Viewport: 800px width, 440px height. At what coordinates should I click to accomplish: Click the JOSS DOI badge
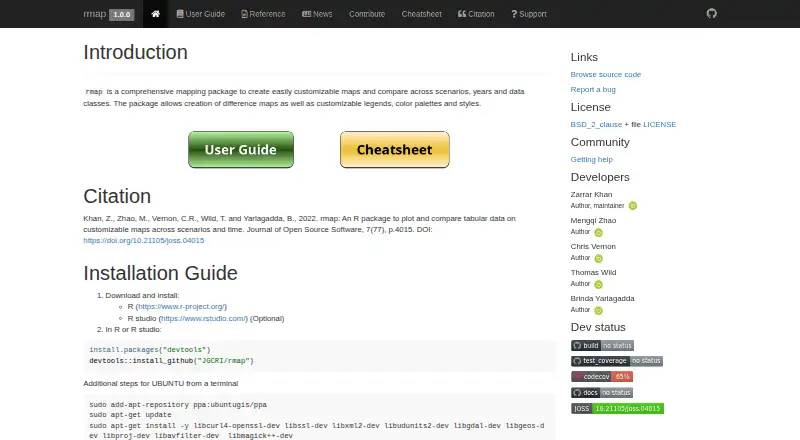(617, 408)
